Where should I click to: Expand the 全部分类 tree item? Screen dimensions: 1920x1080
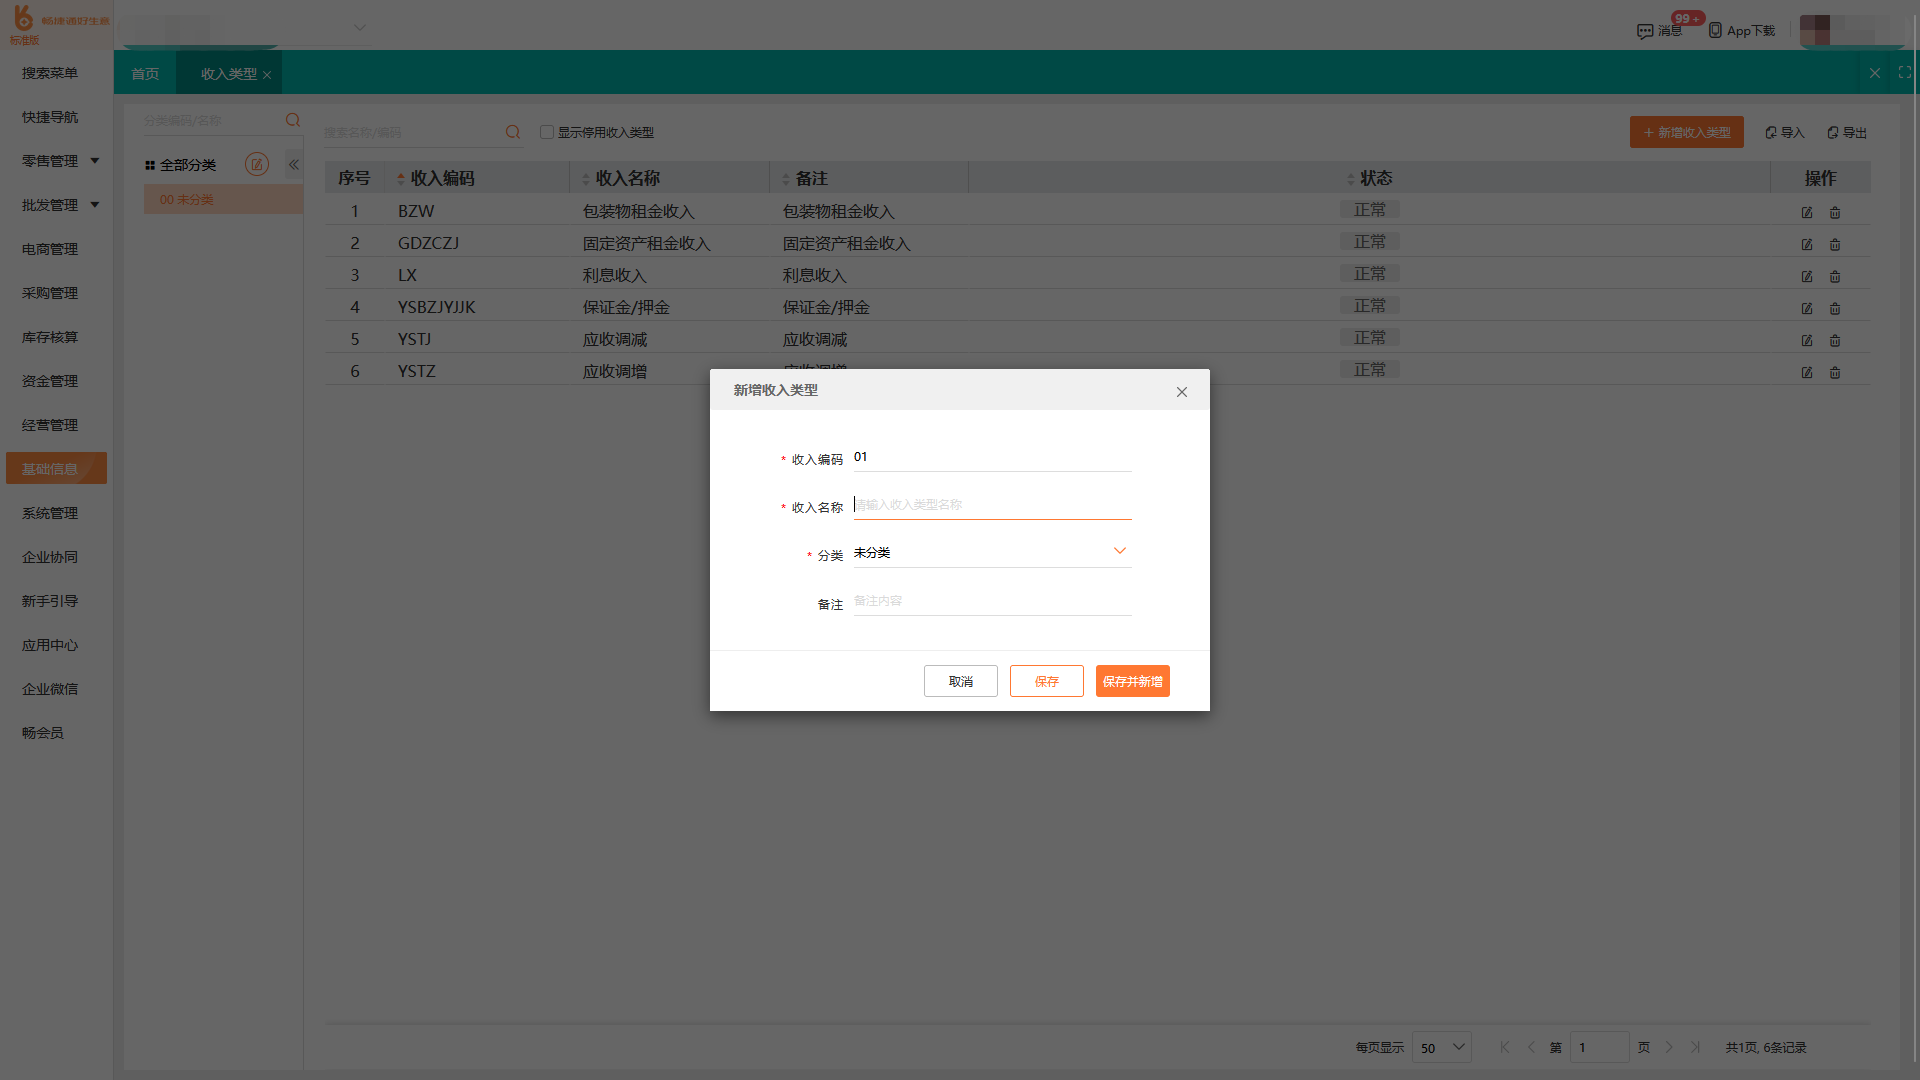point(149,164)
